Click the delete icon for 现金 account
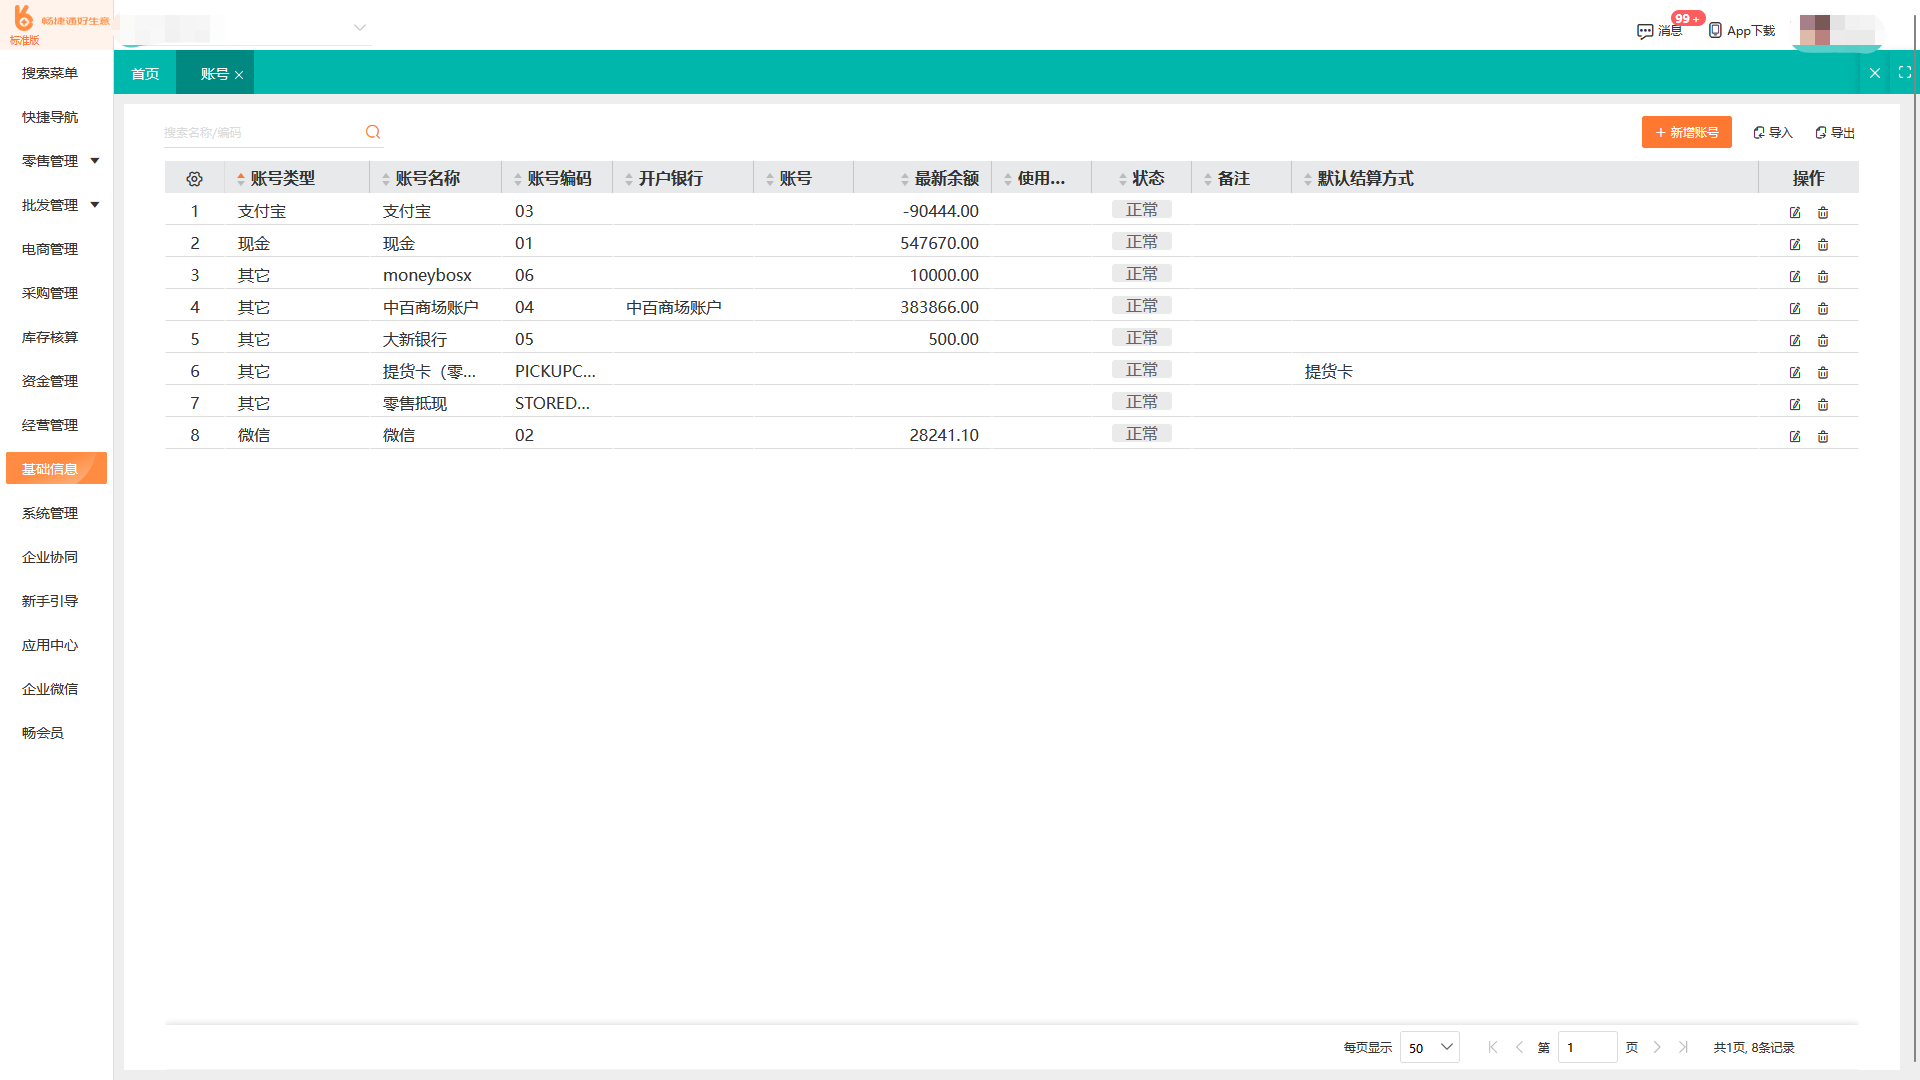This screenshot has height=1080, width=1920. click(1824, 243)
